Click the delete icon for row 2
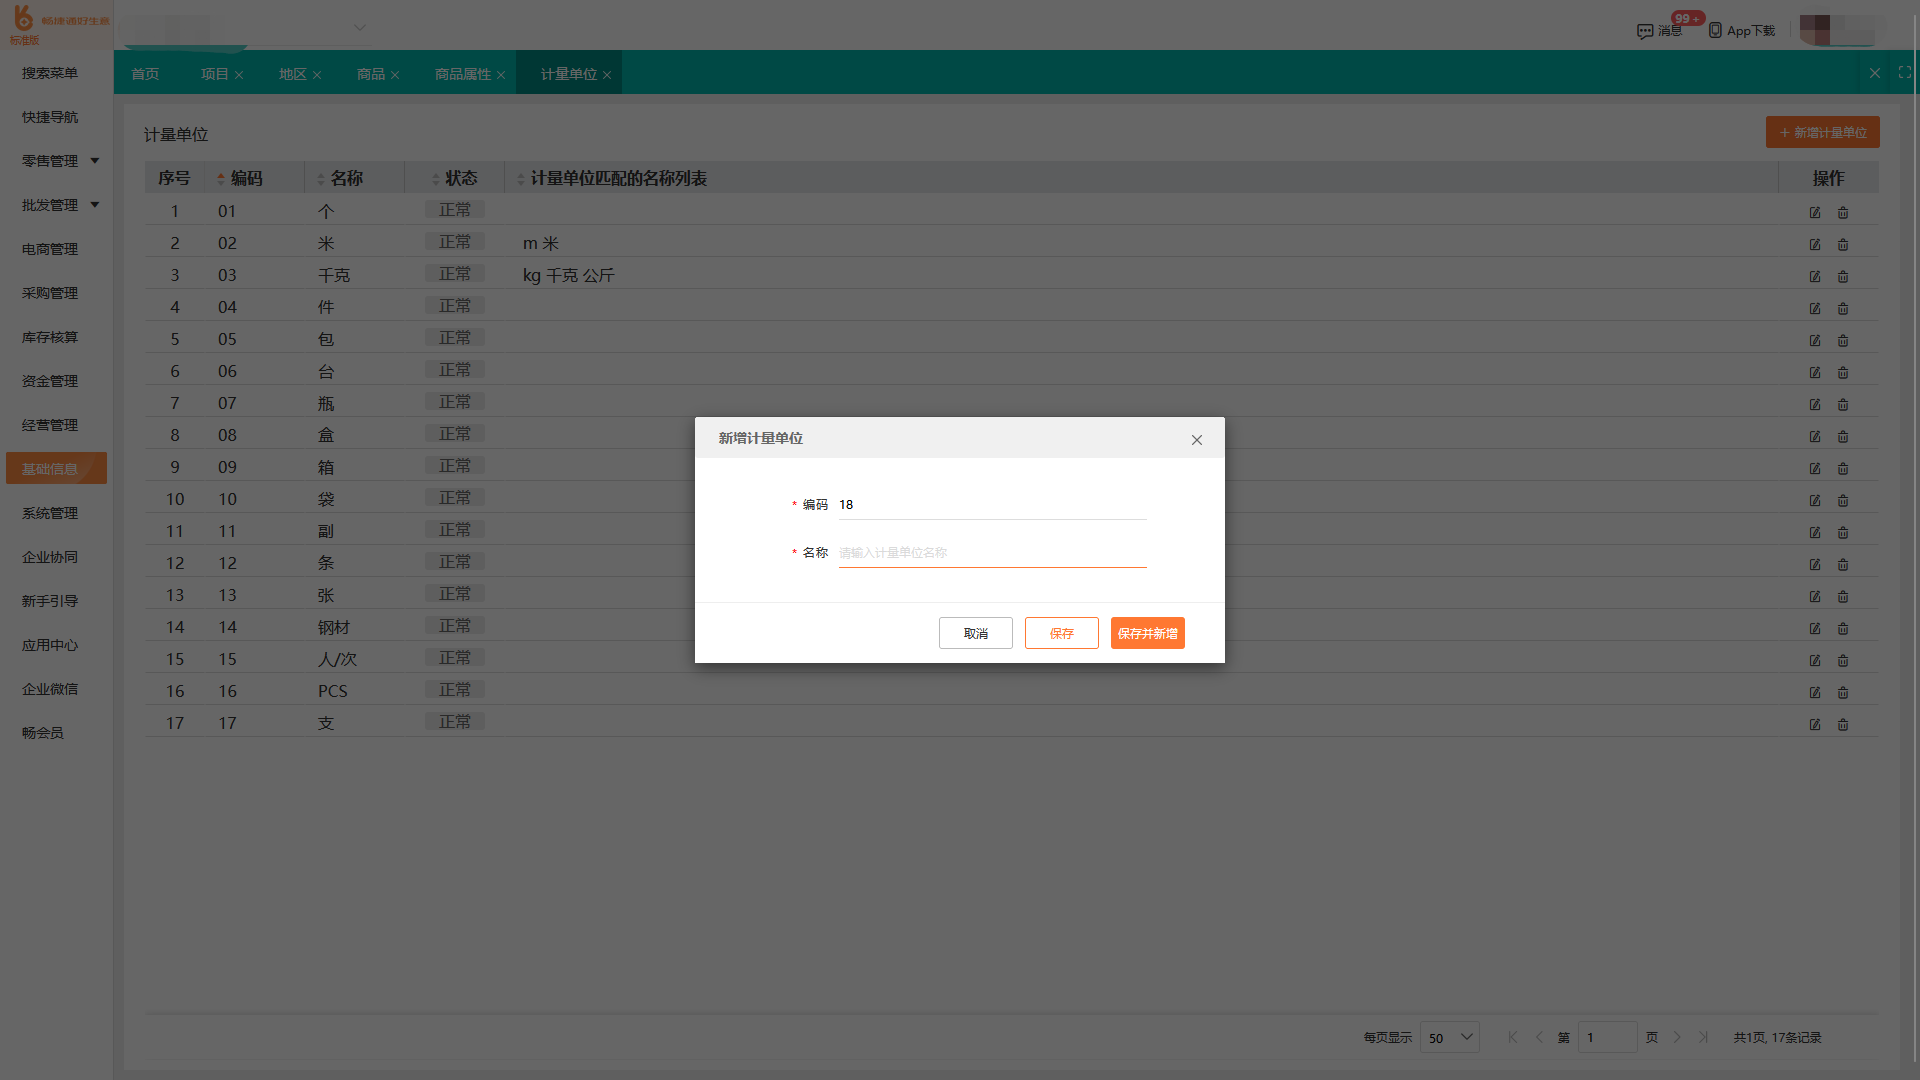Viewport: 1920px width, 1080px height. [1844, 244]
